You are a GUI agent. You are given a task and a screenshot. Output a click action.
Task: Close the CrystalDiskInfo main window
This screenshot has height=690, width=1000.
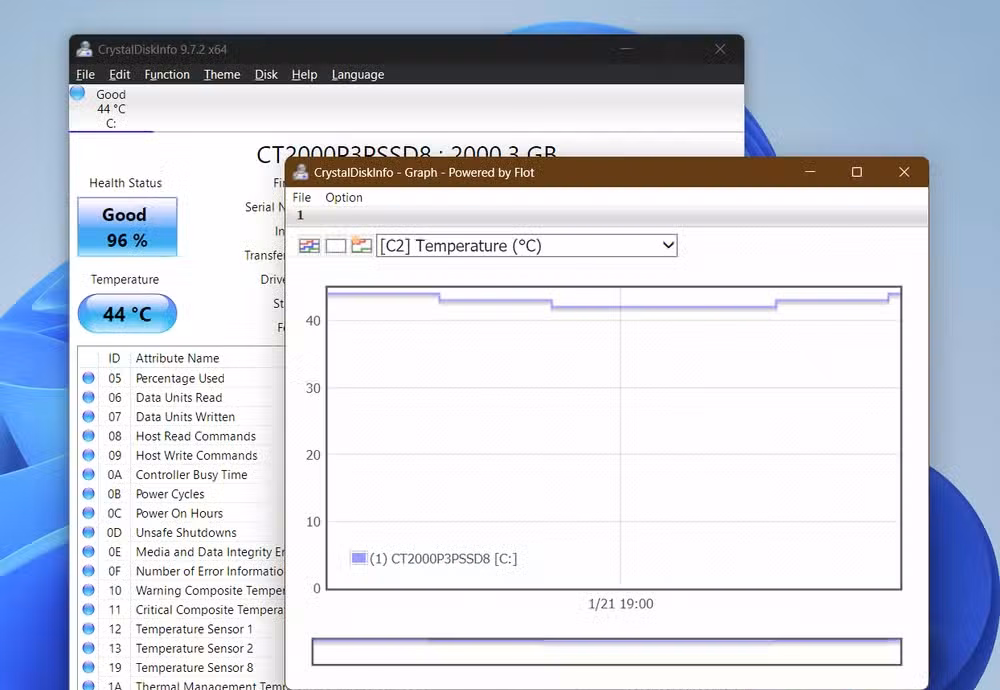(720, 49)
